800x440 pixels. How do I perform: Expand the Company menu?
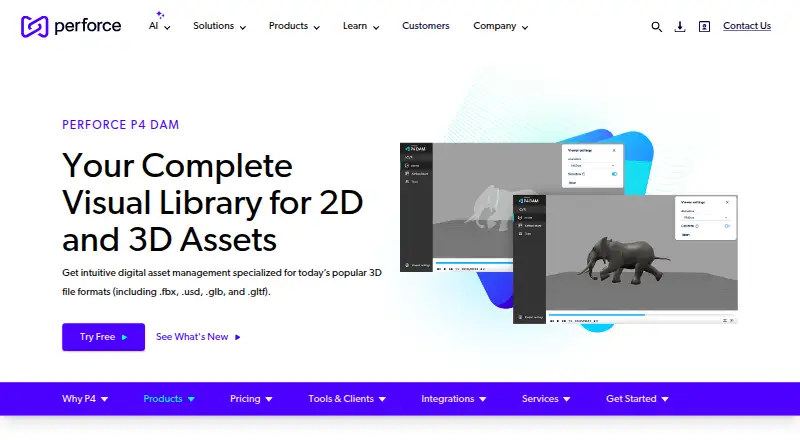501,26
